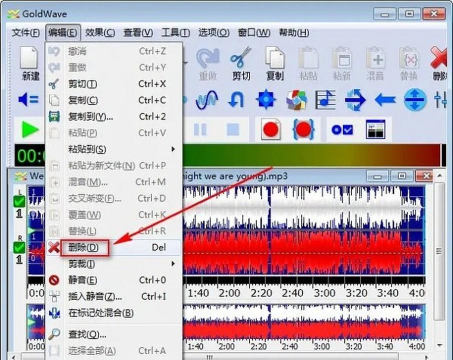This screenshot has width=453, height=360.
Task: Open the File (文件) menu
Action: [x=26, y=33]
